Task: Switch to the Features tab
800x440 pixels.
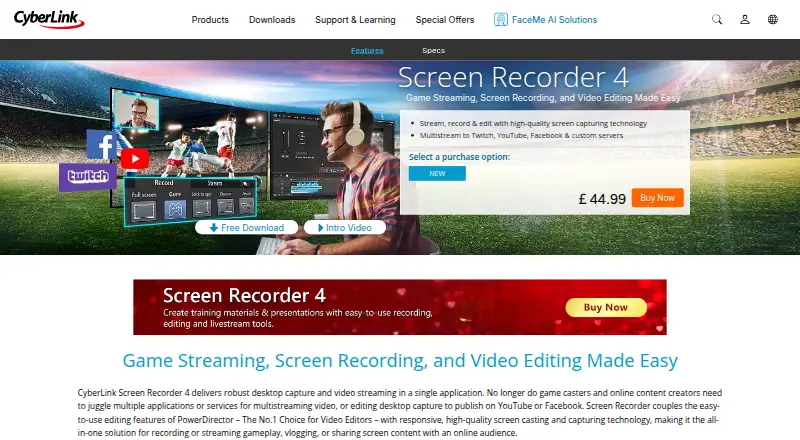Action: 367,51
